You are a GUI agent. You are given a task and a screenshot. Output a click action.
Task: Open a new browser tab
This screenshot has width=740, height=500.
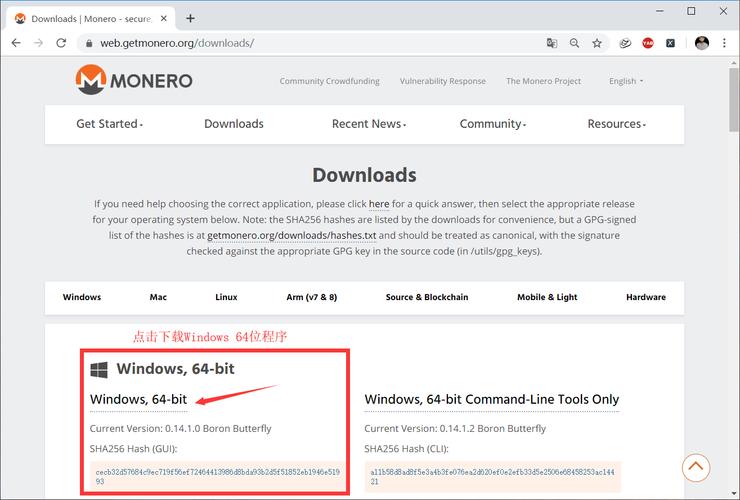pyautogui.click(x=190, y=18)
